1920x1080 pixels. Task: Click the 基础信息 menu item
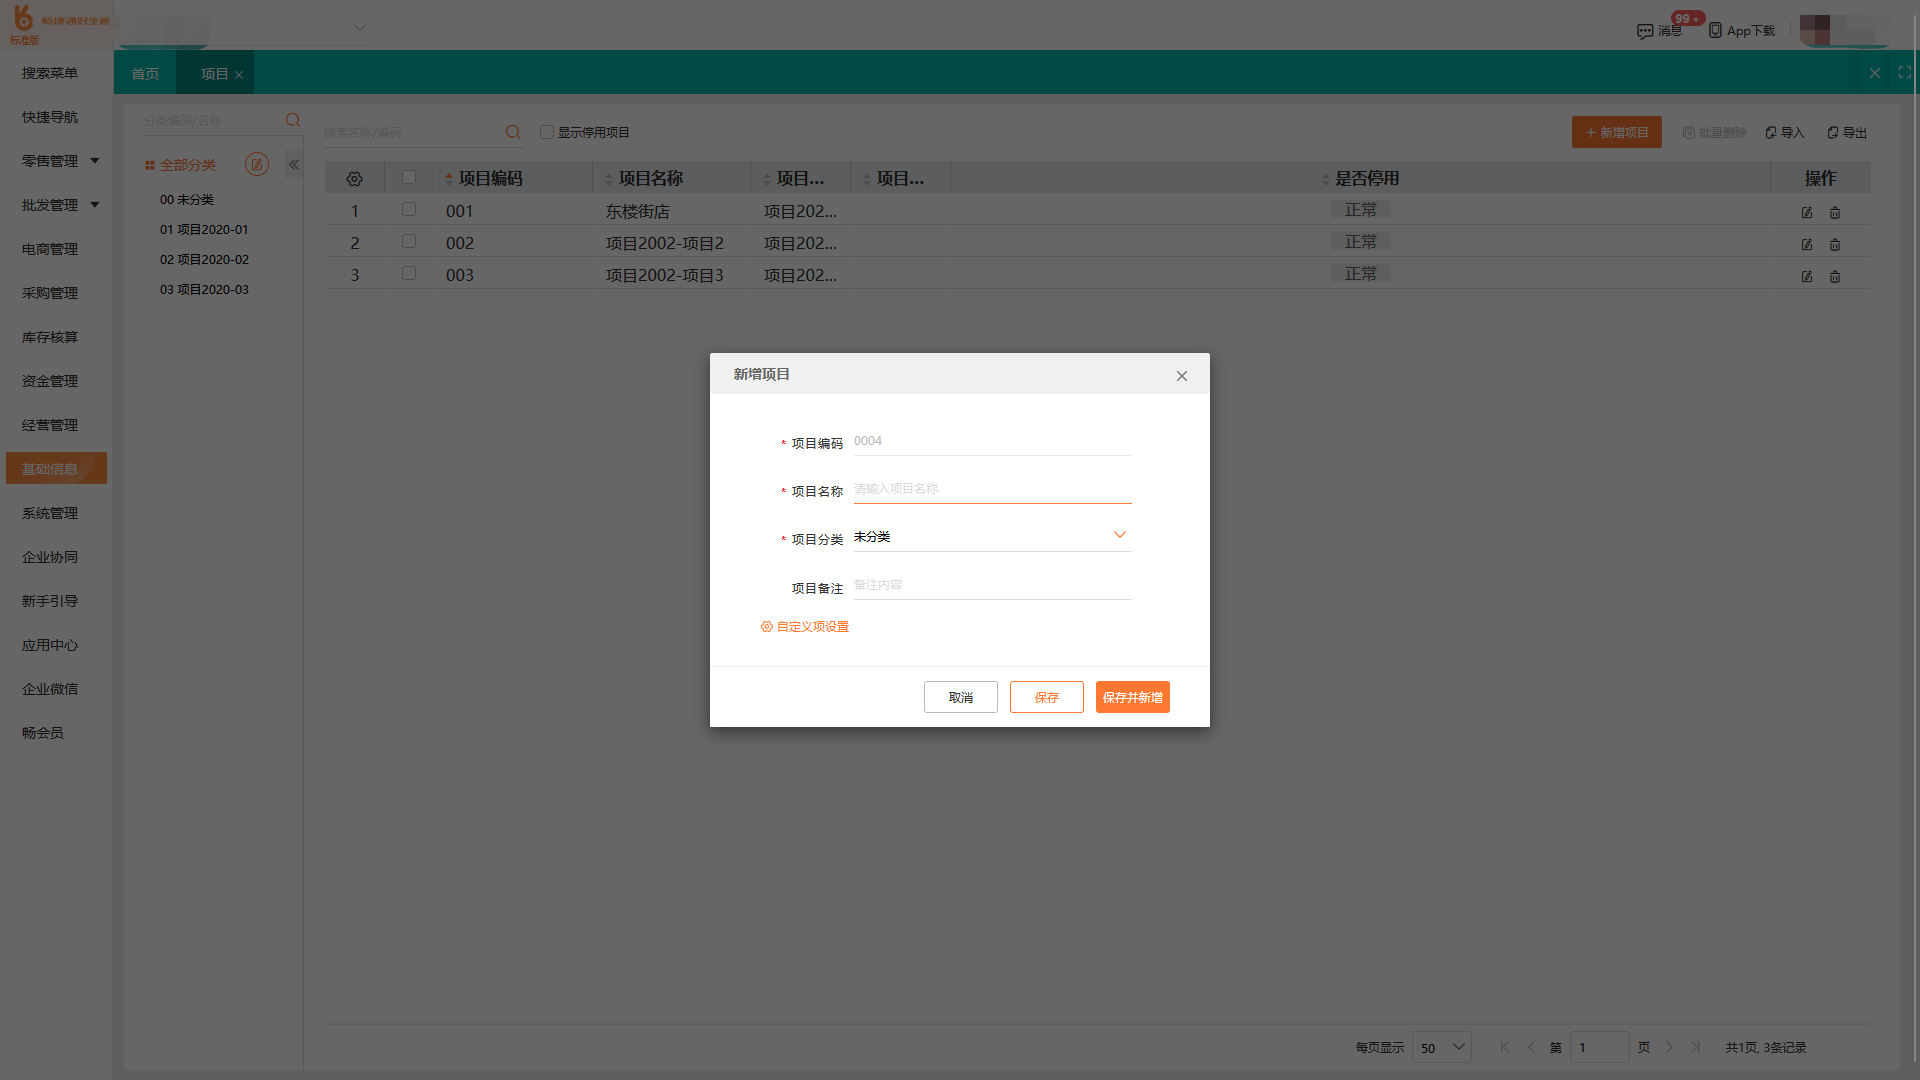(55, 468)
